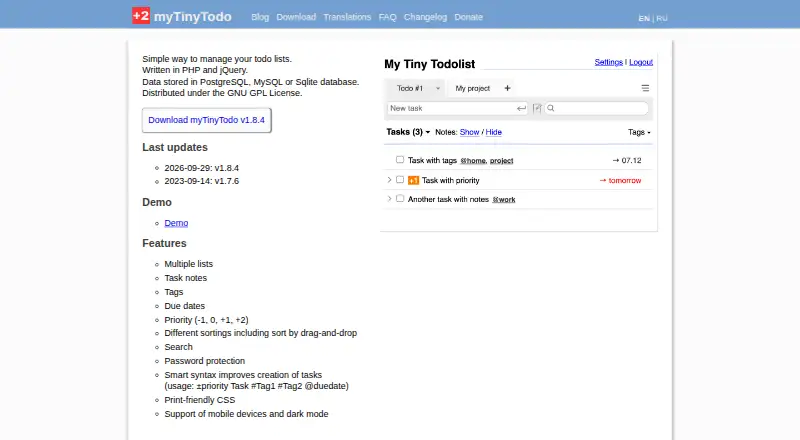Screen dimensions: 800x440
Task: Open the Donate menu item
Action: [468, 17]
